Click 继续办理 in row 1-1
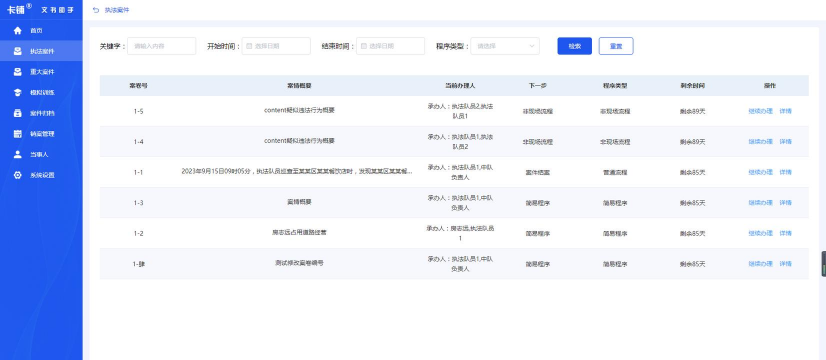Screen dimensions: 826x360 (760, 172)
